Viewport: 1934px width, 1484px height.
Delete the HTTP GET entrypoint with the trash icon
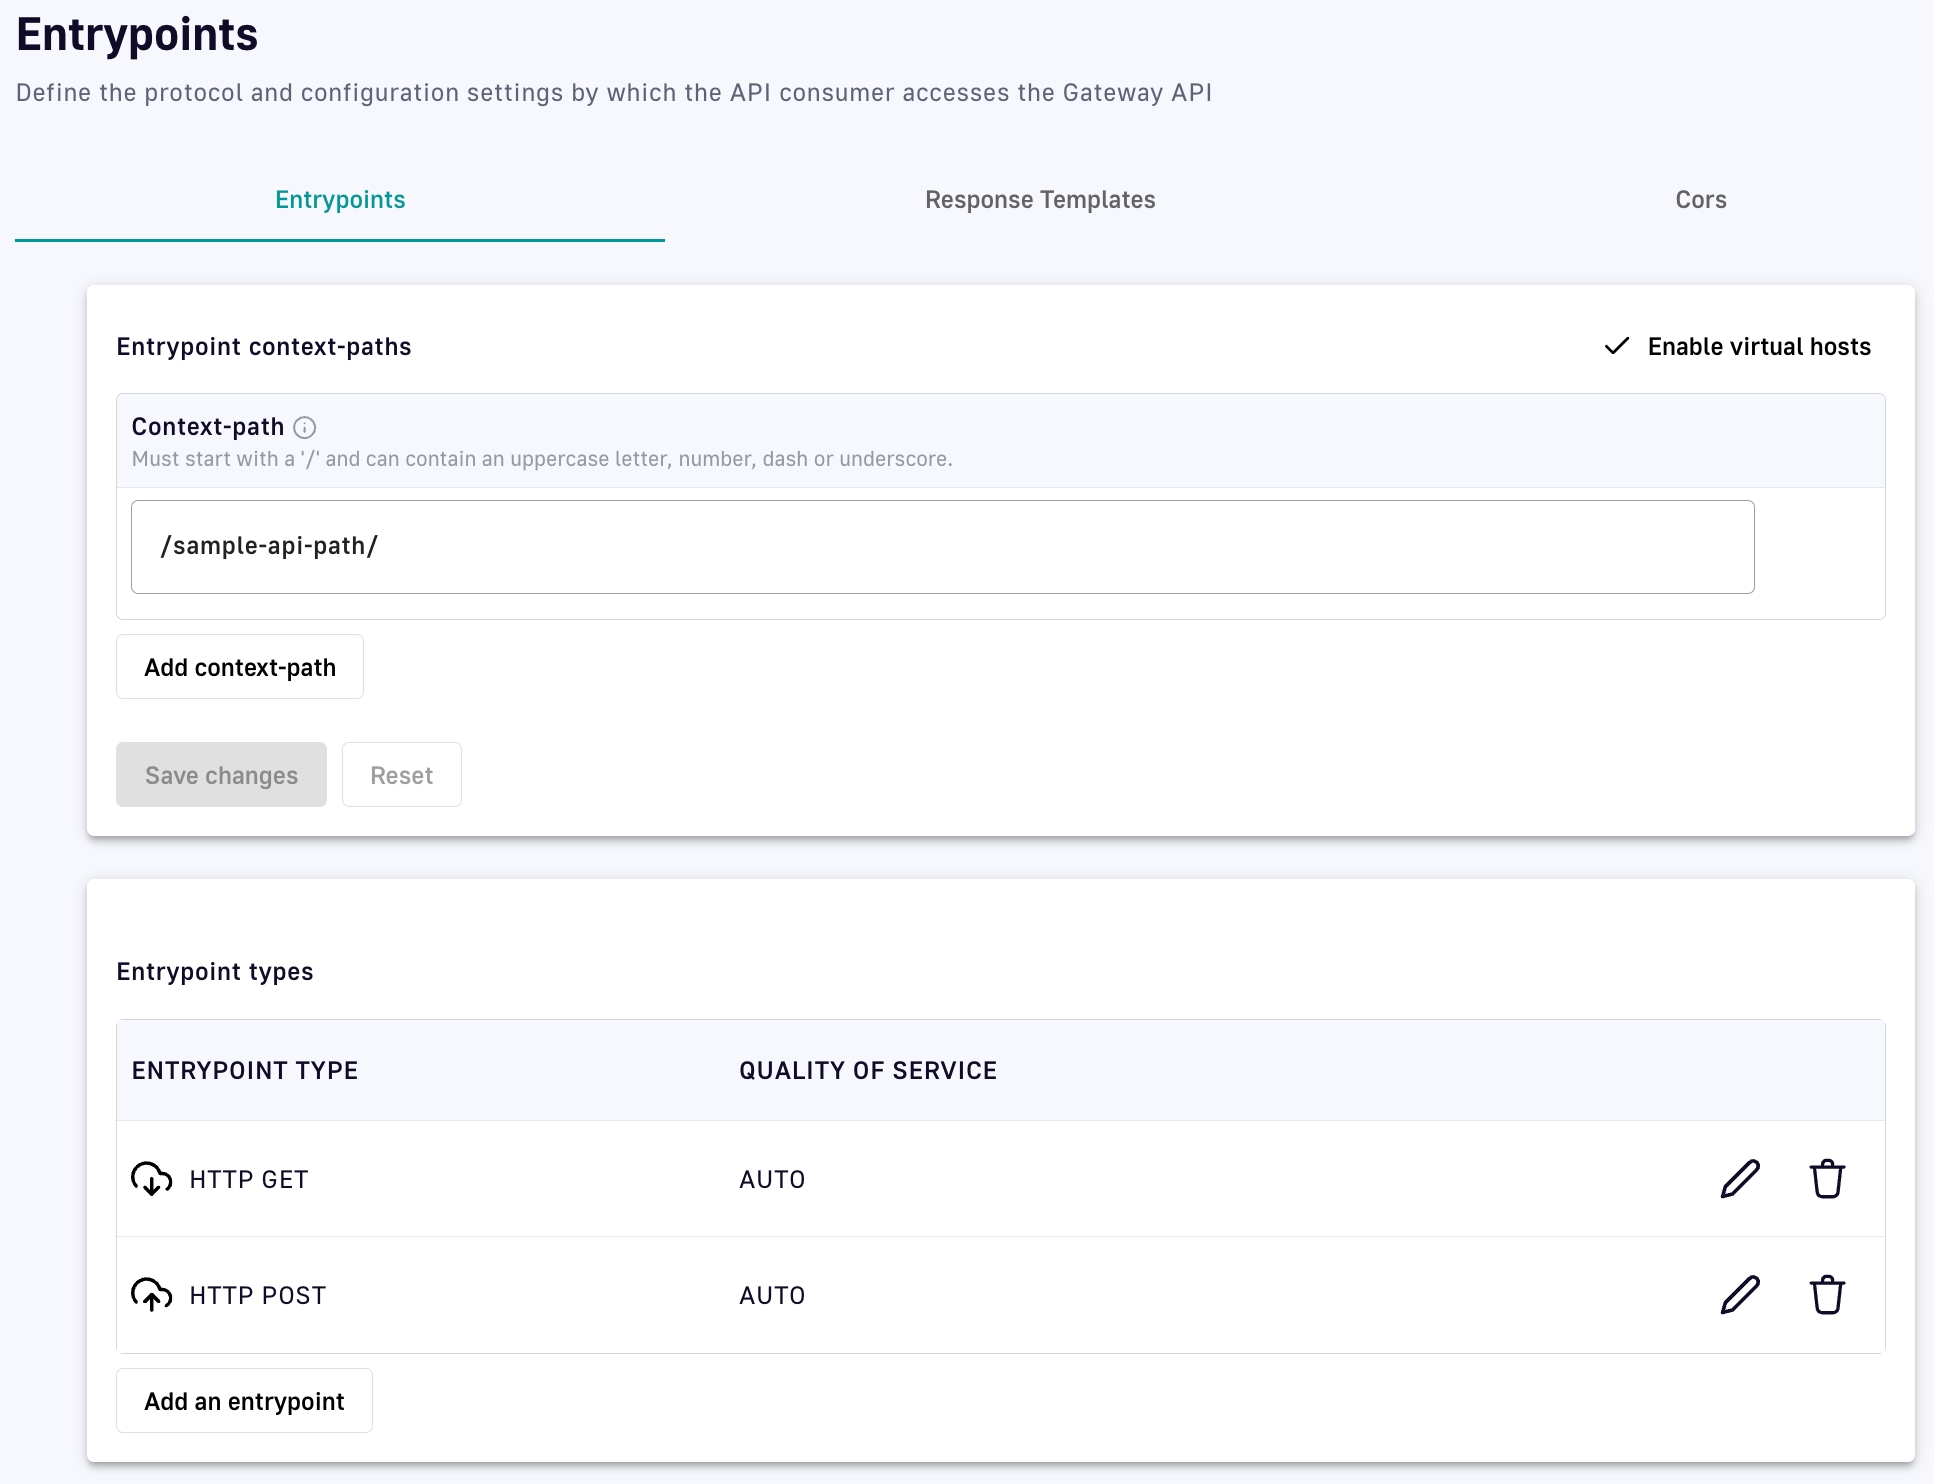pyautogui.click(x=1827, y=1179)
